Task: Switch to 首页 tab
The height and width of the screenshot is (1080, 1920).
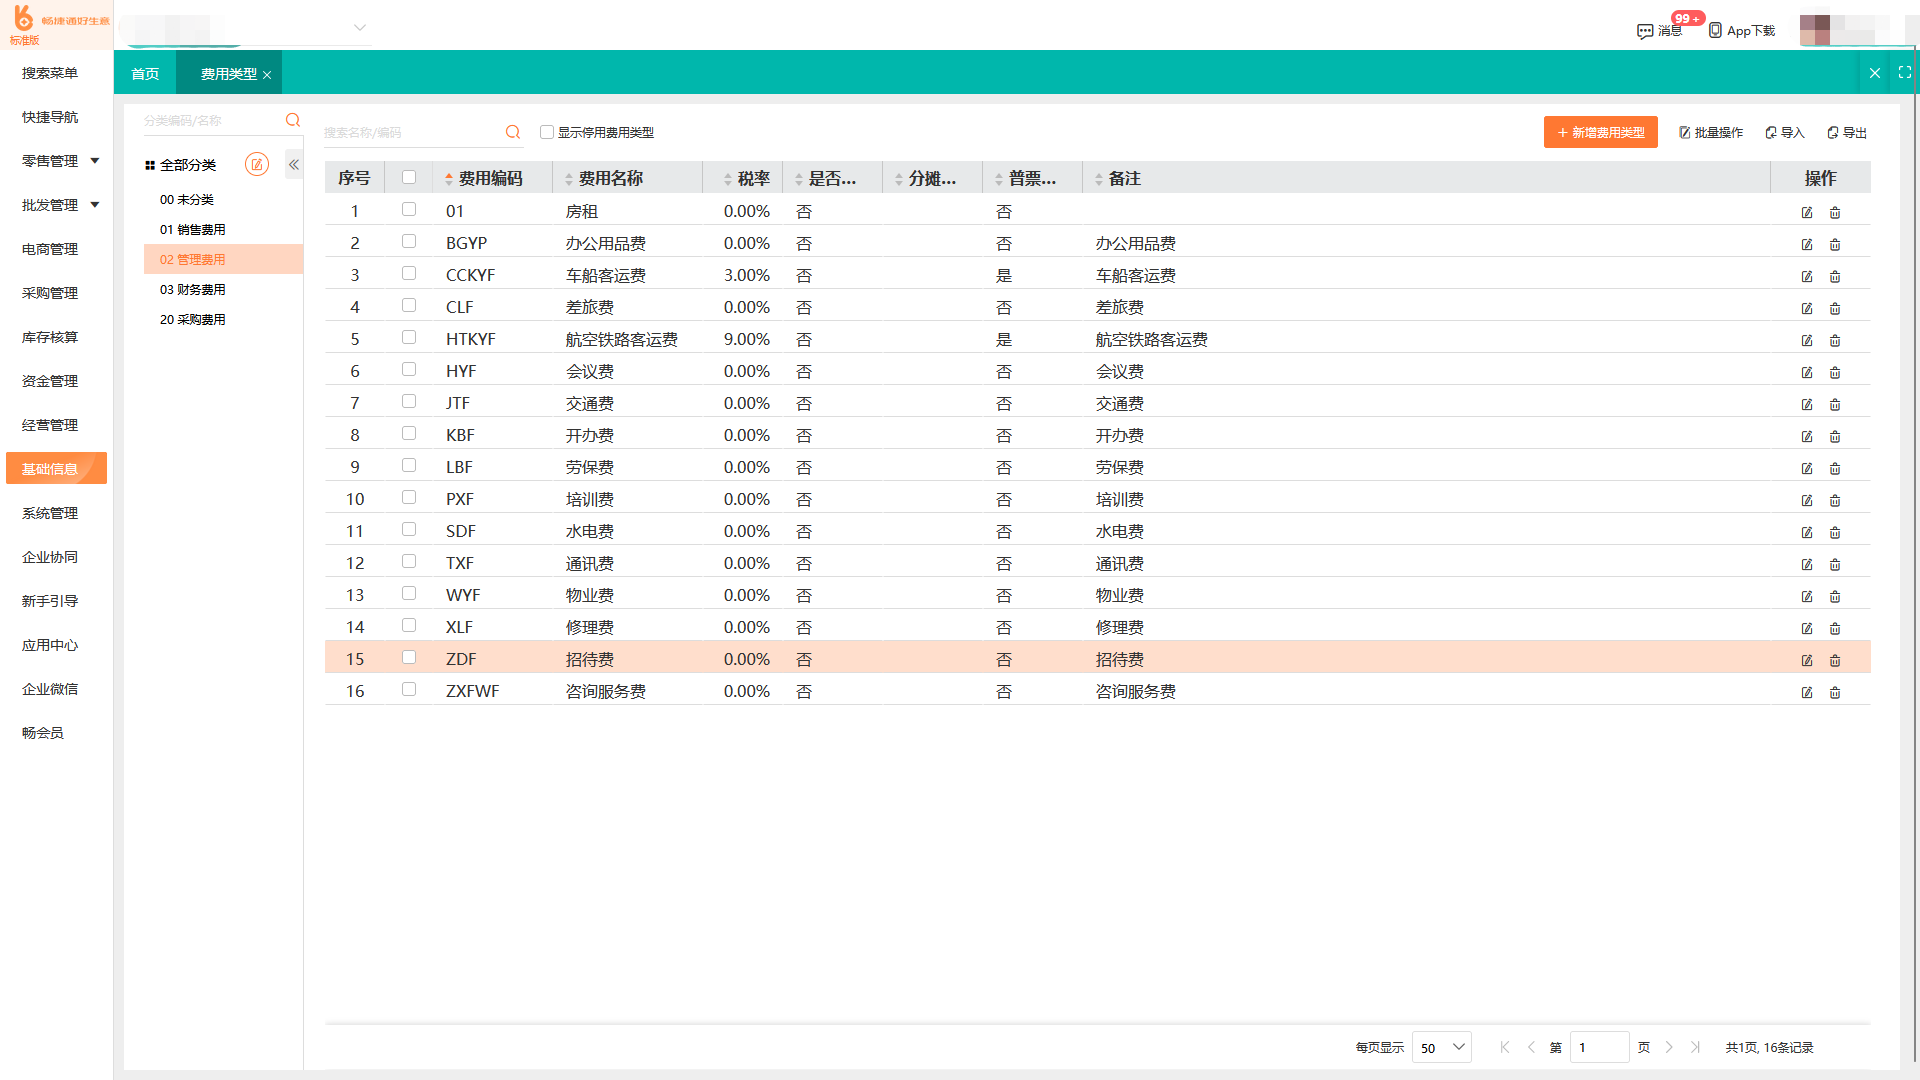Action: (x=145, y=74)
